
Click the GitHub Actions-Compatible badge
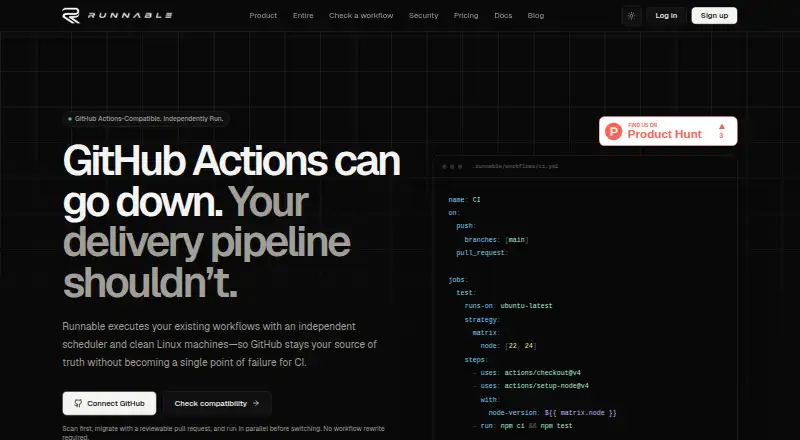(x=145, y=119)
